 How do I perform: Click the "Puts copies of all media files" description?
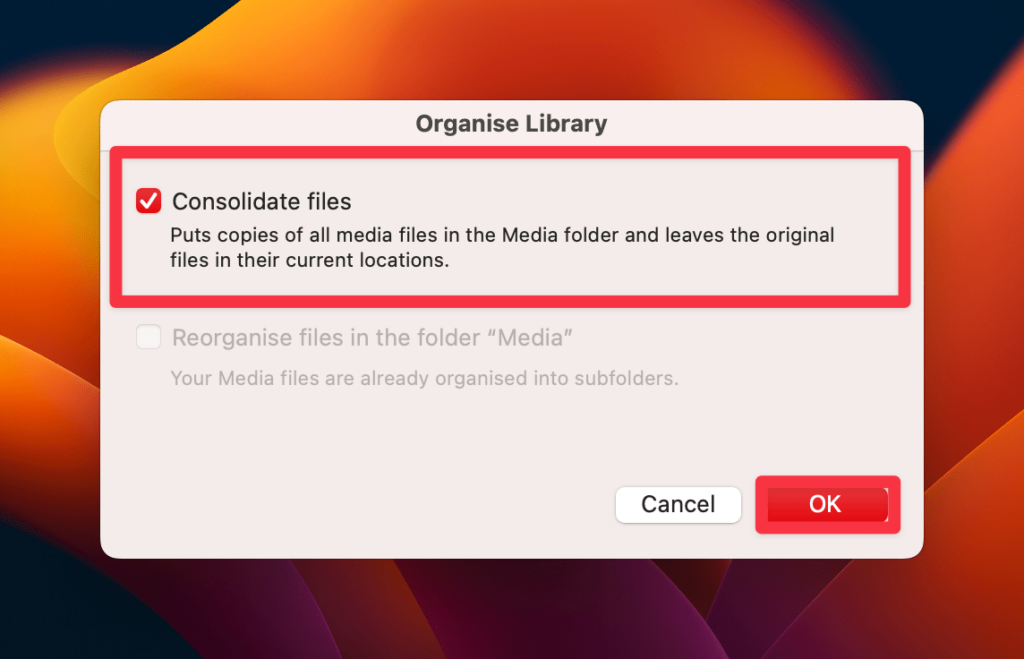coord(502,235)
